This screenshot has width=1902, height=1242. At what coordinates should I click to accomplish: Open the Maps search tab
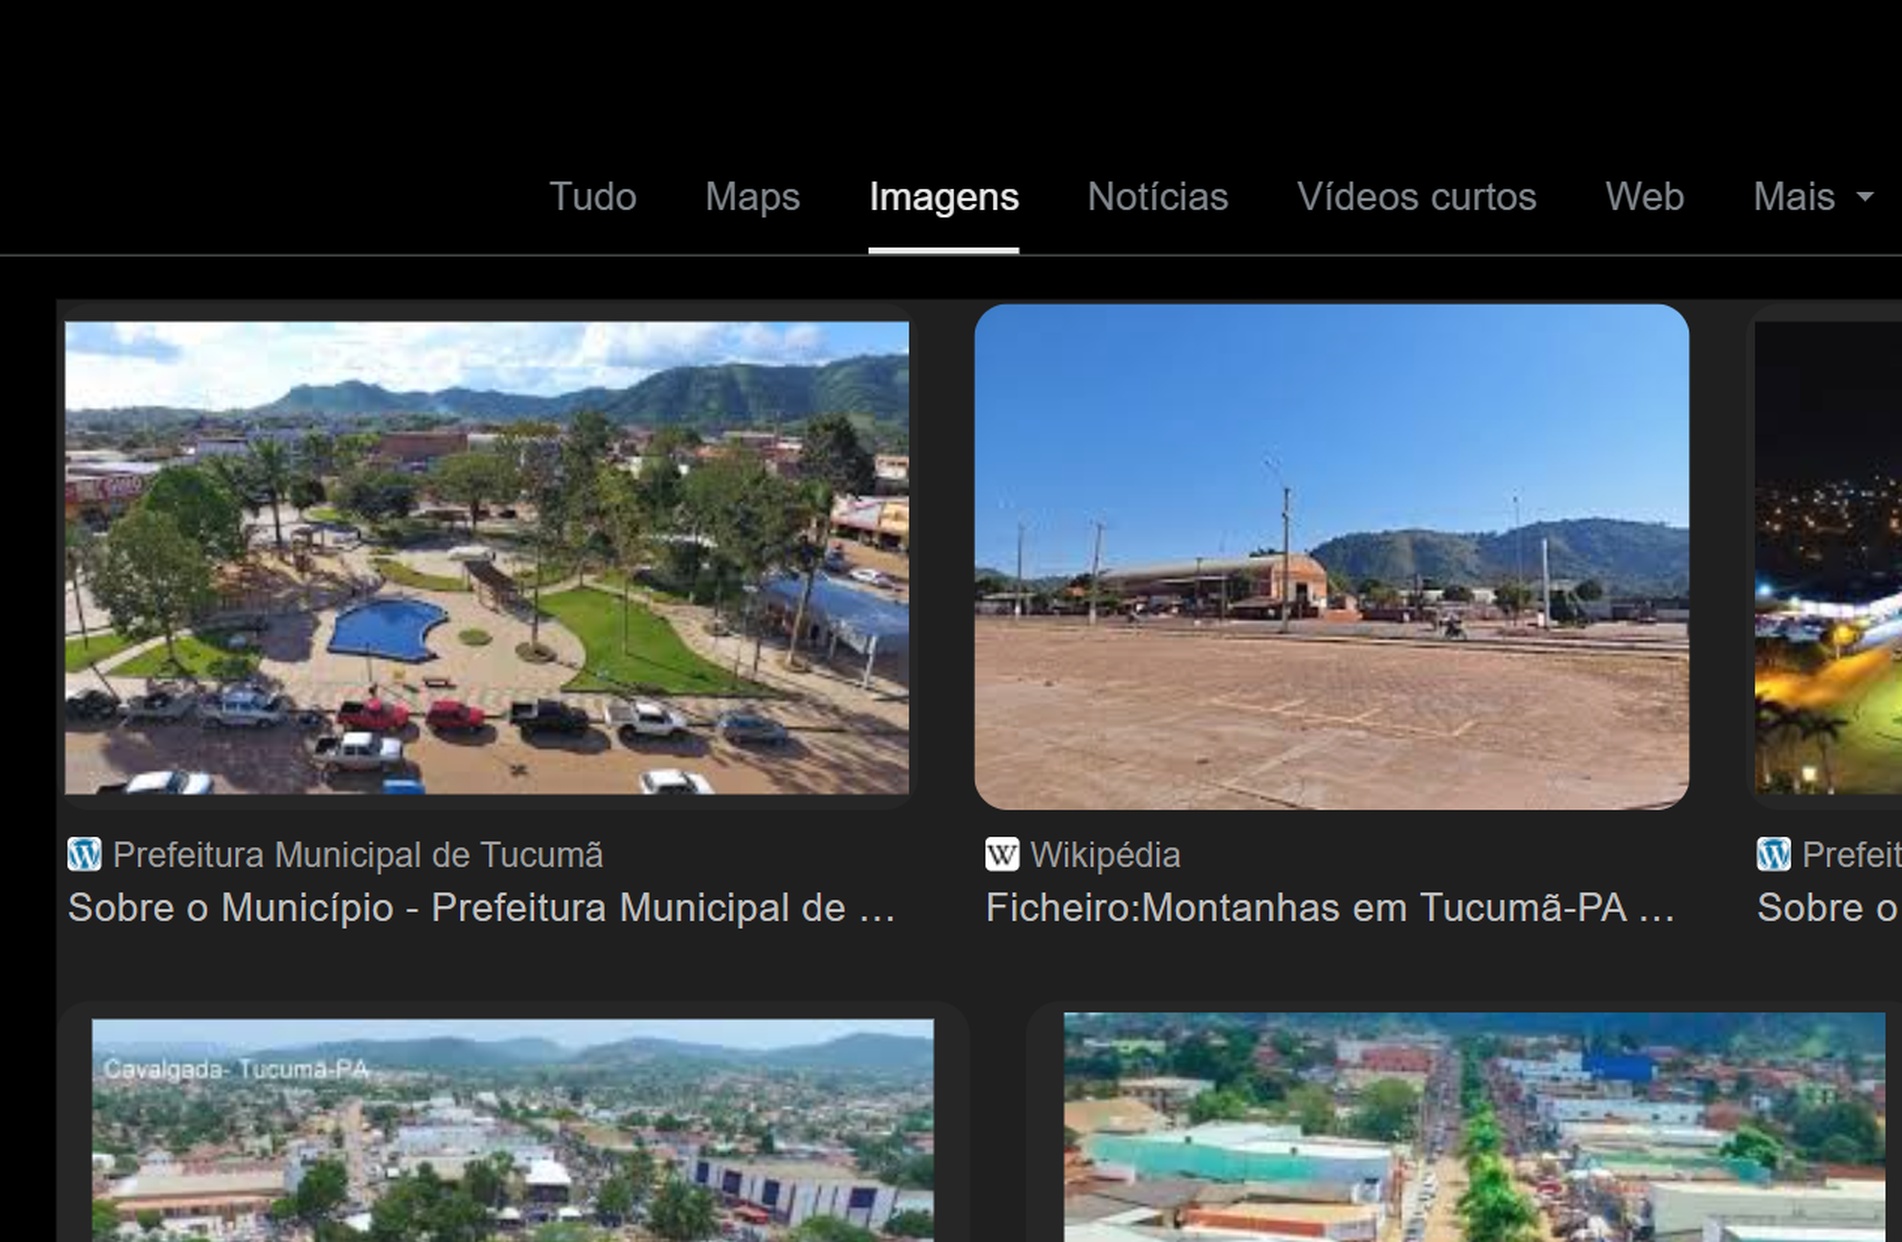752,197
